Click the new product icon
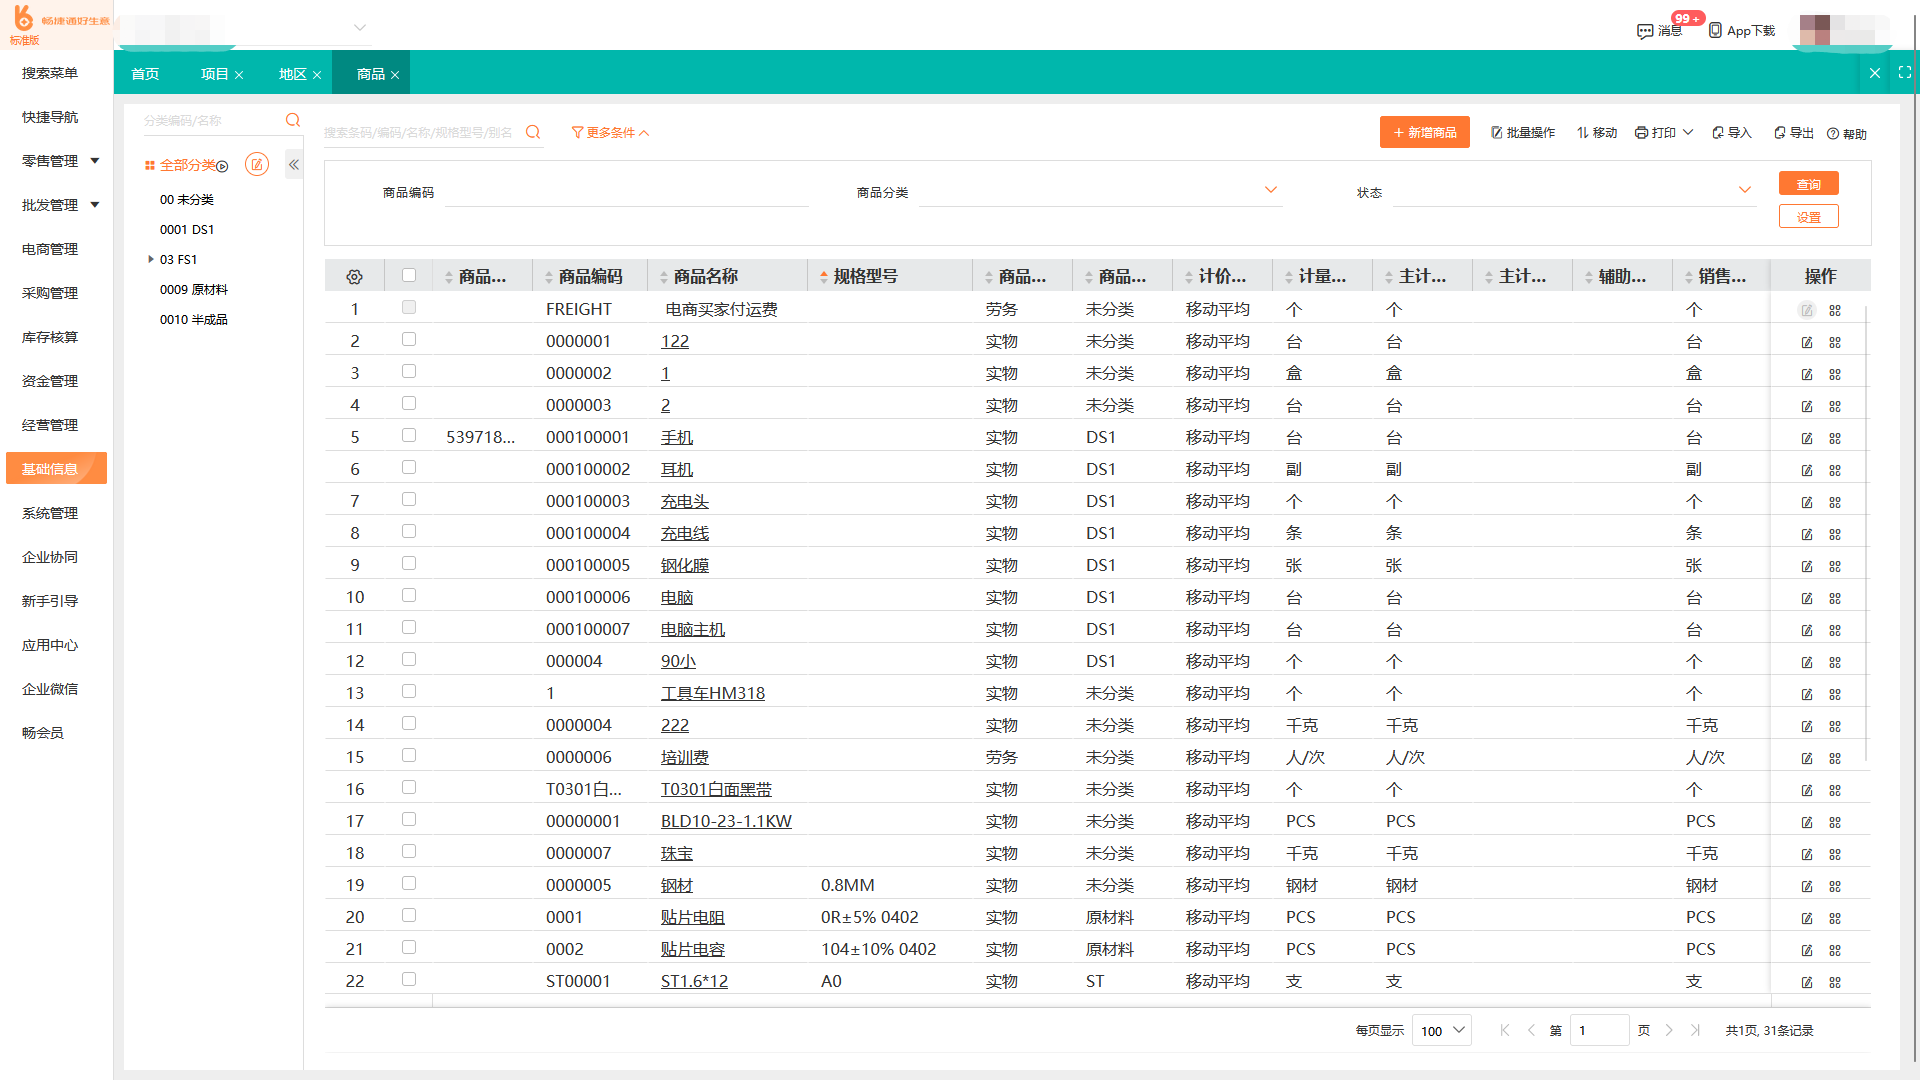The image size is (1920, 1080). coord(1424,132)
